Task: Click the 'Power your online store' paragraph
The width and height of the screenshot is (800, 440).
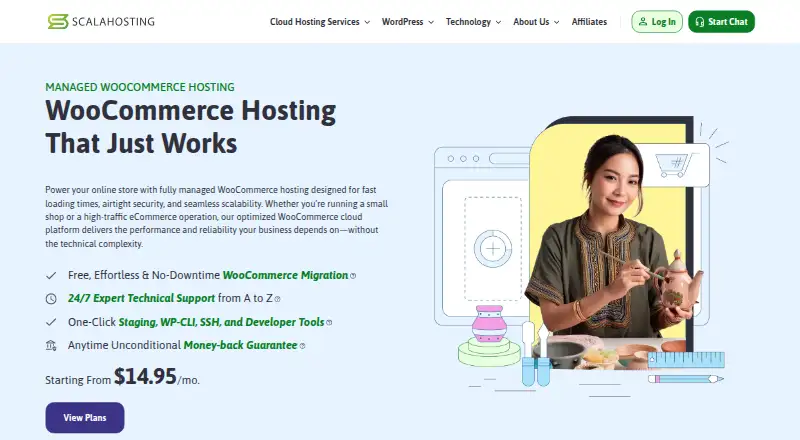Action: [x=216, y=216]
